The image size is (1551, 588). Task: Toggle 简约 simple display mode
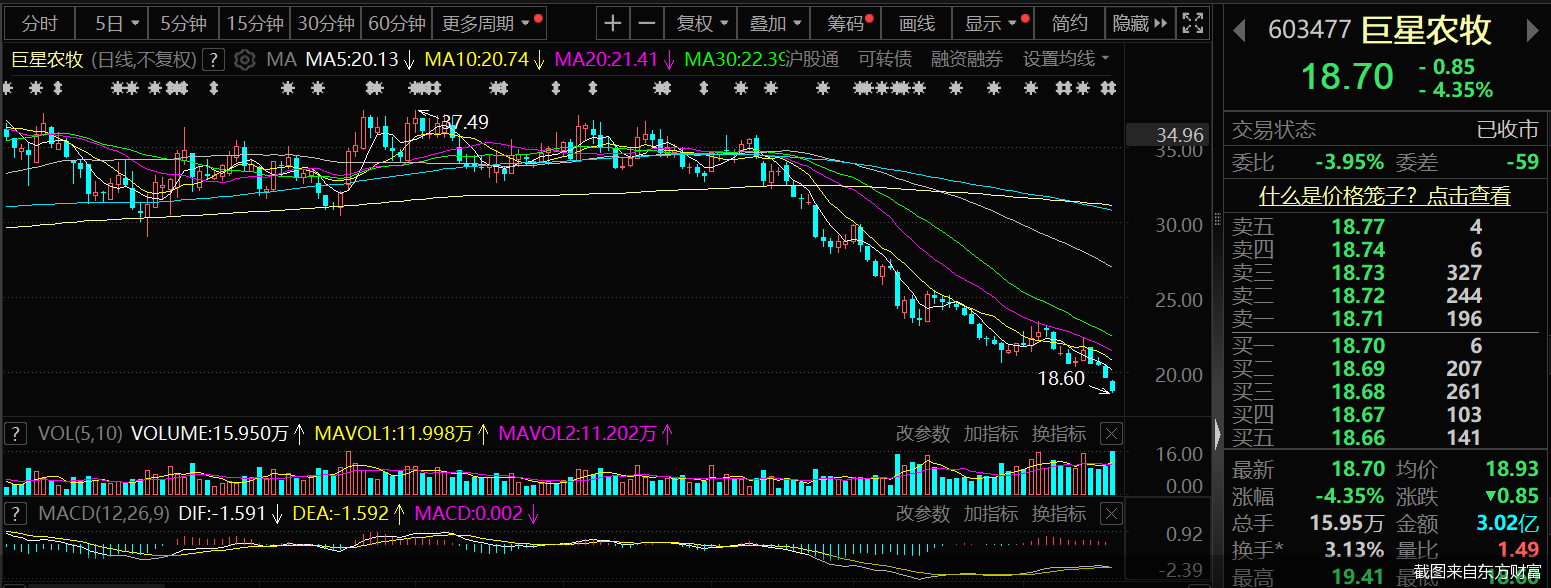(1070, 23)
